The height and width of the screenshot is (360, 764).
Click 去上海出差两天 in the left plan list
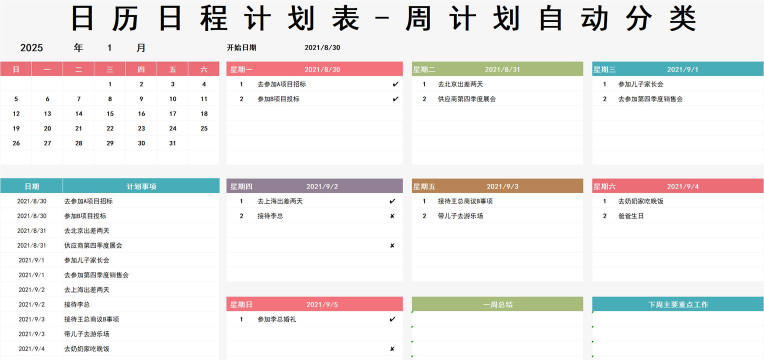[x=87, y=290]
